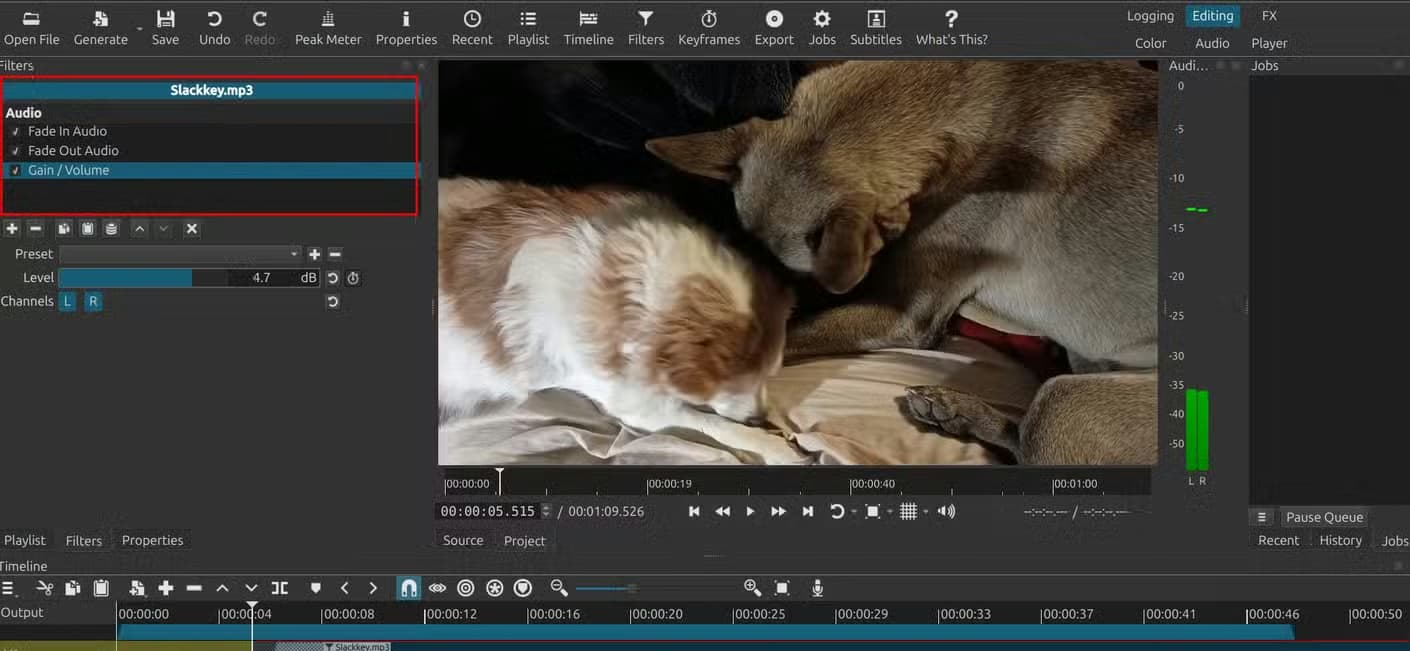Zoom in the timeline
This screenshot has height=651, width=1410.
(752, 588)
